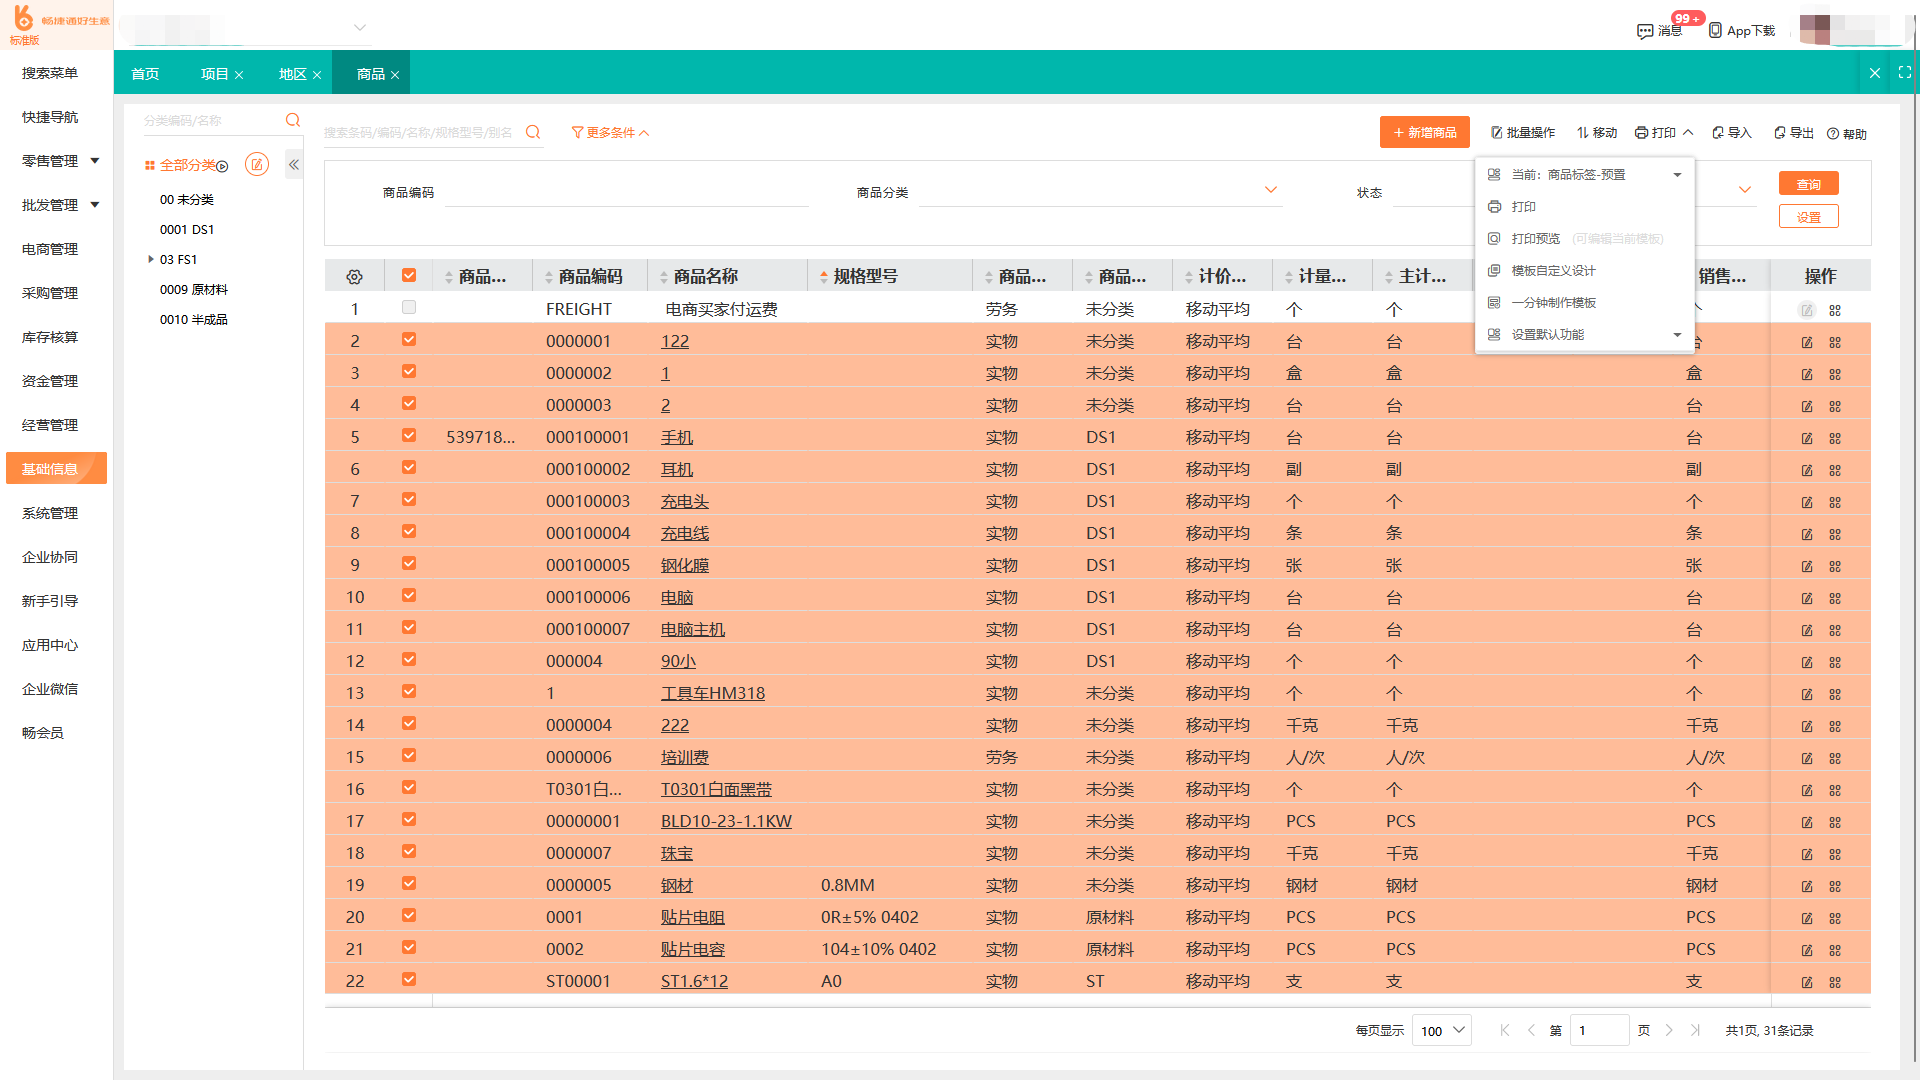This screenshot has width=1920, height=1080.
Task: Expand 03 FS1 category tree item
Action: [x=149, y=258]
